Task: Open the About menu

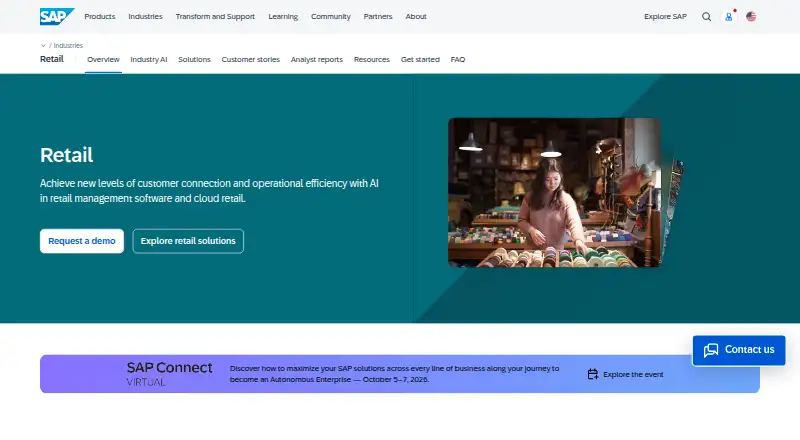Action: click(x=416, y=16)
